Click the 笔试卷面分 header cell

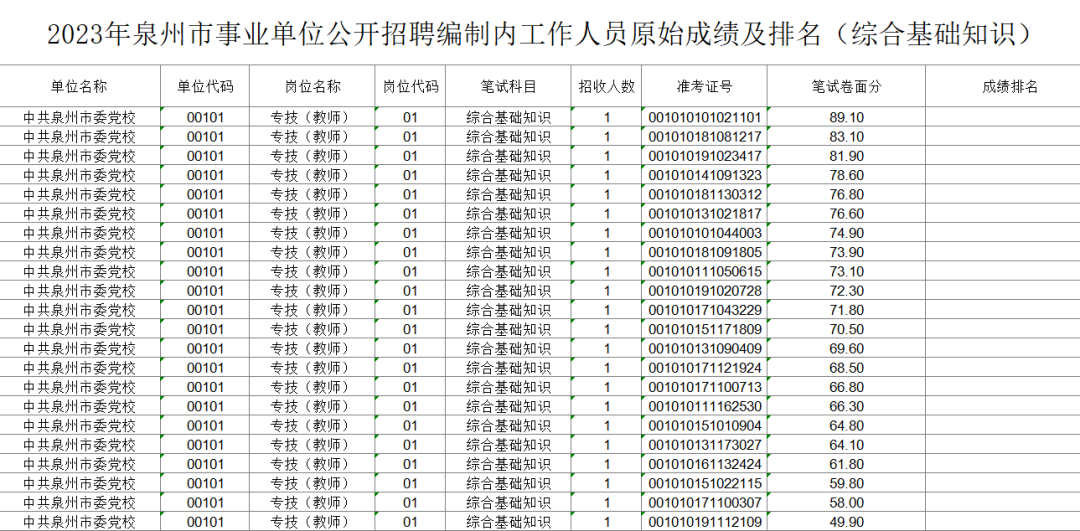(x=847, y=86)
